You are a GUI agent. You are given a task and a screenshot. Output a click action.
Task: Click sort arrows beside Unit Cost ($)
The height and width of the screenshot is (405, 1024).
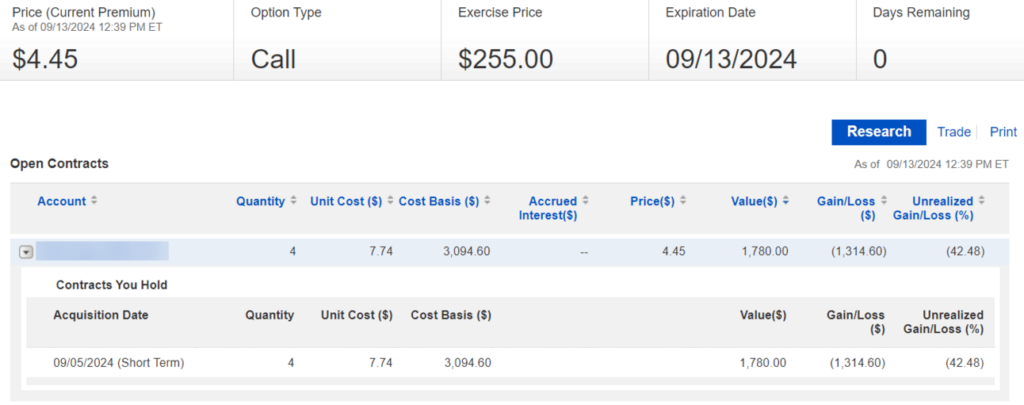pyautogui.click(x=390, y=201)
